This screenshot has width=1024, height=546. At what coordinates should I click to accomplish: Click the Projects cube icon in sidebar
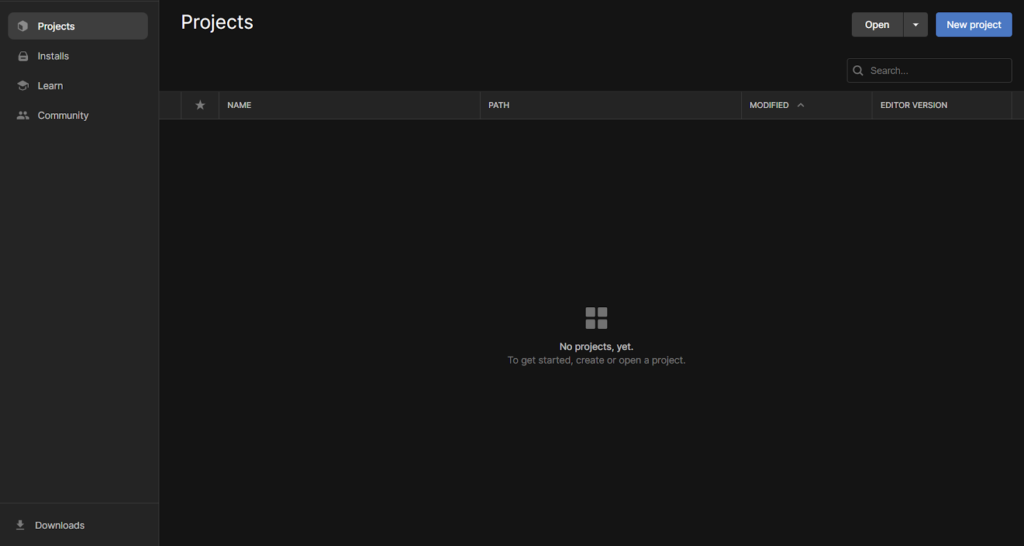coord(23,26)
